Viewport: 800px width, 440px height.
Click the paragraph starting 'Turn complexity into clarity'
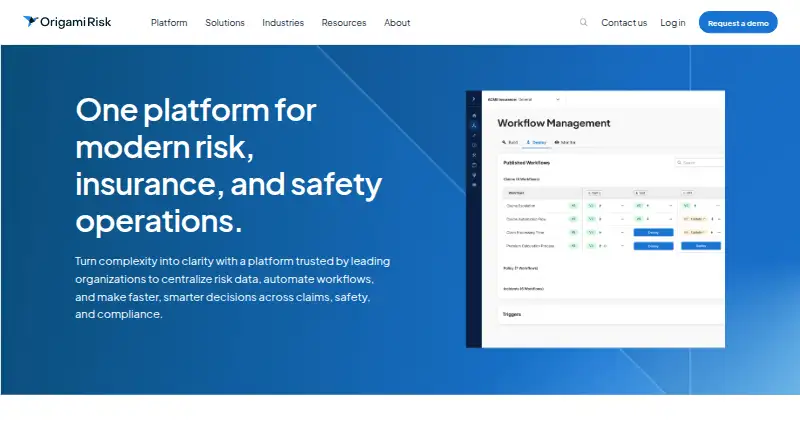click(232, 287)
